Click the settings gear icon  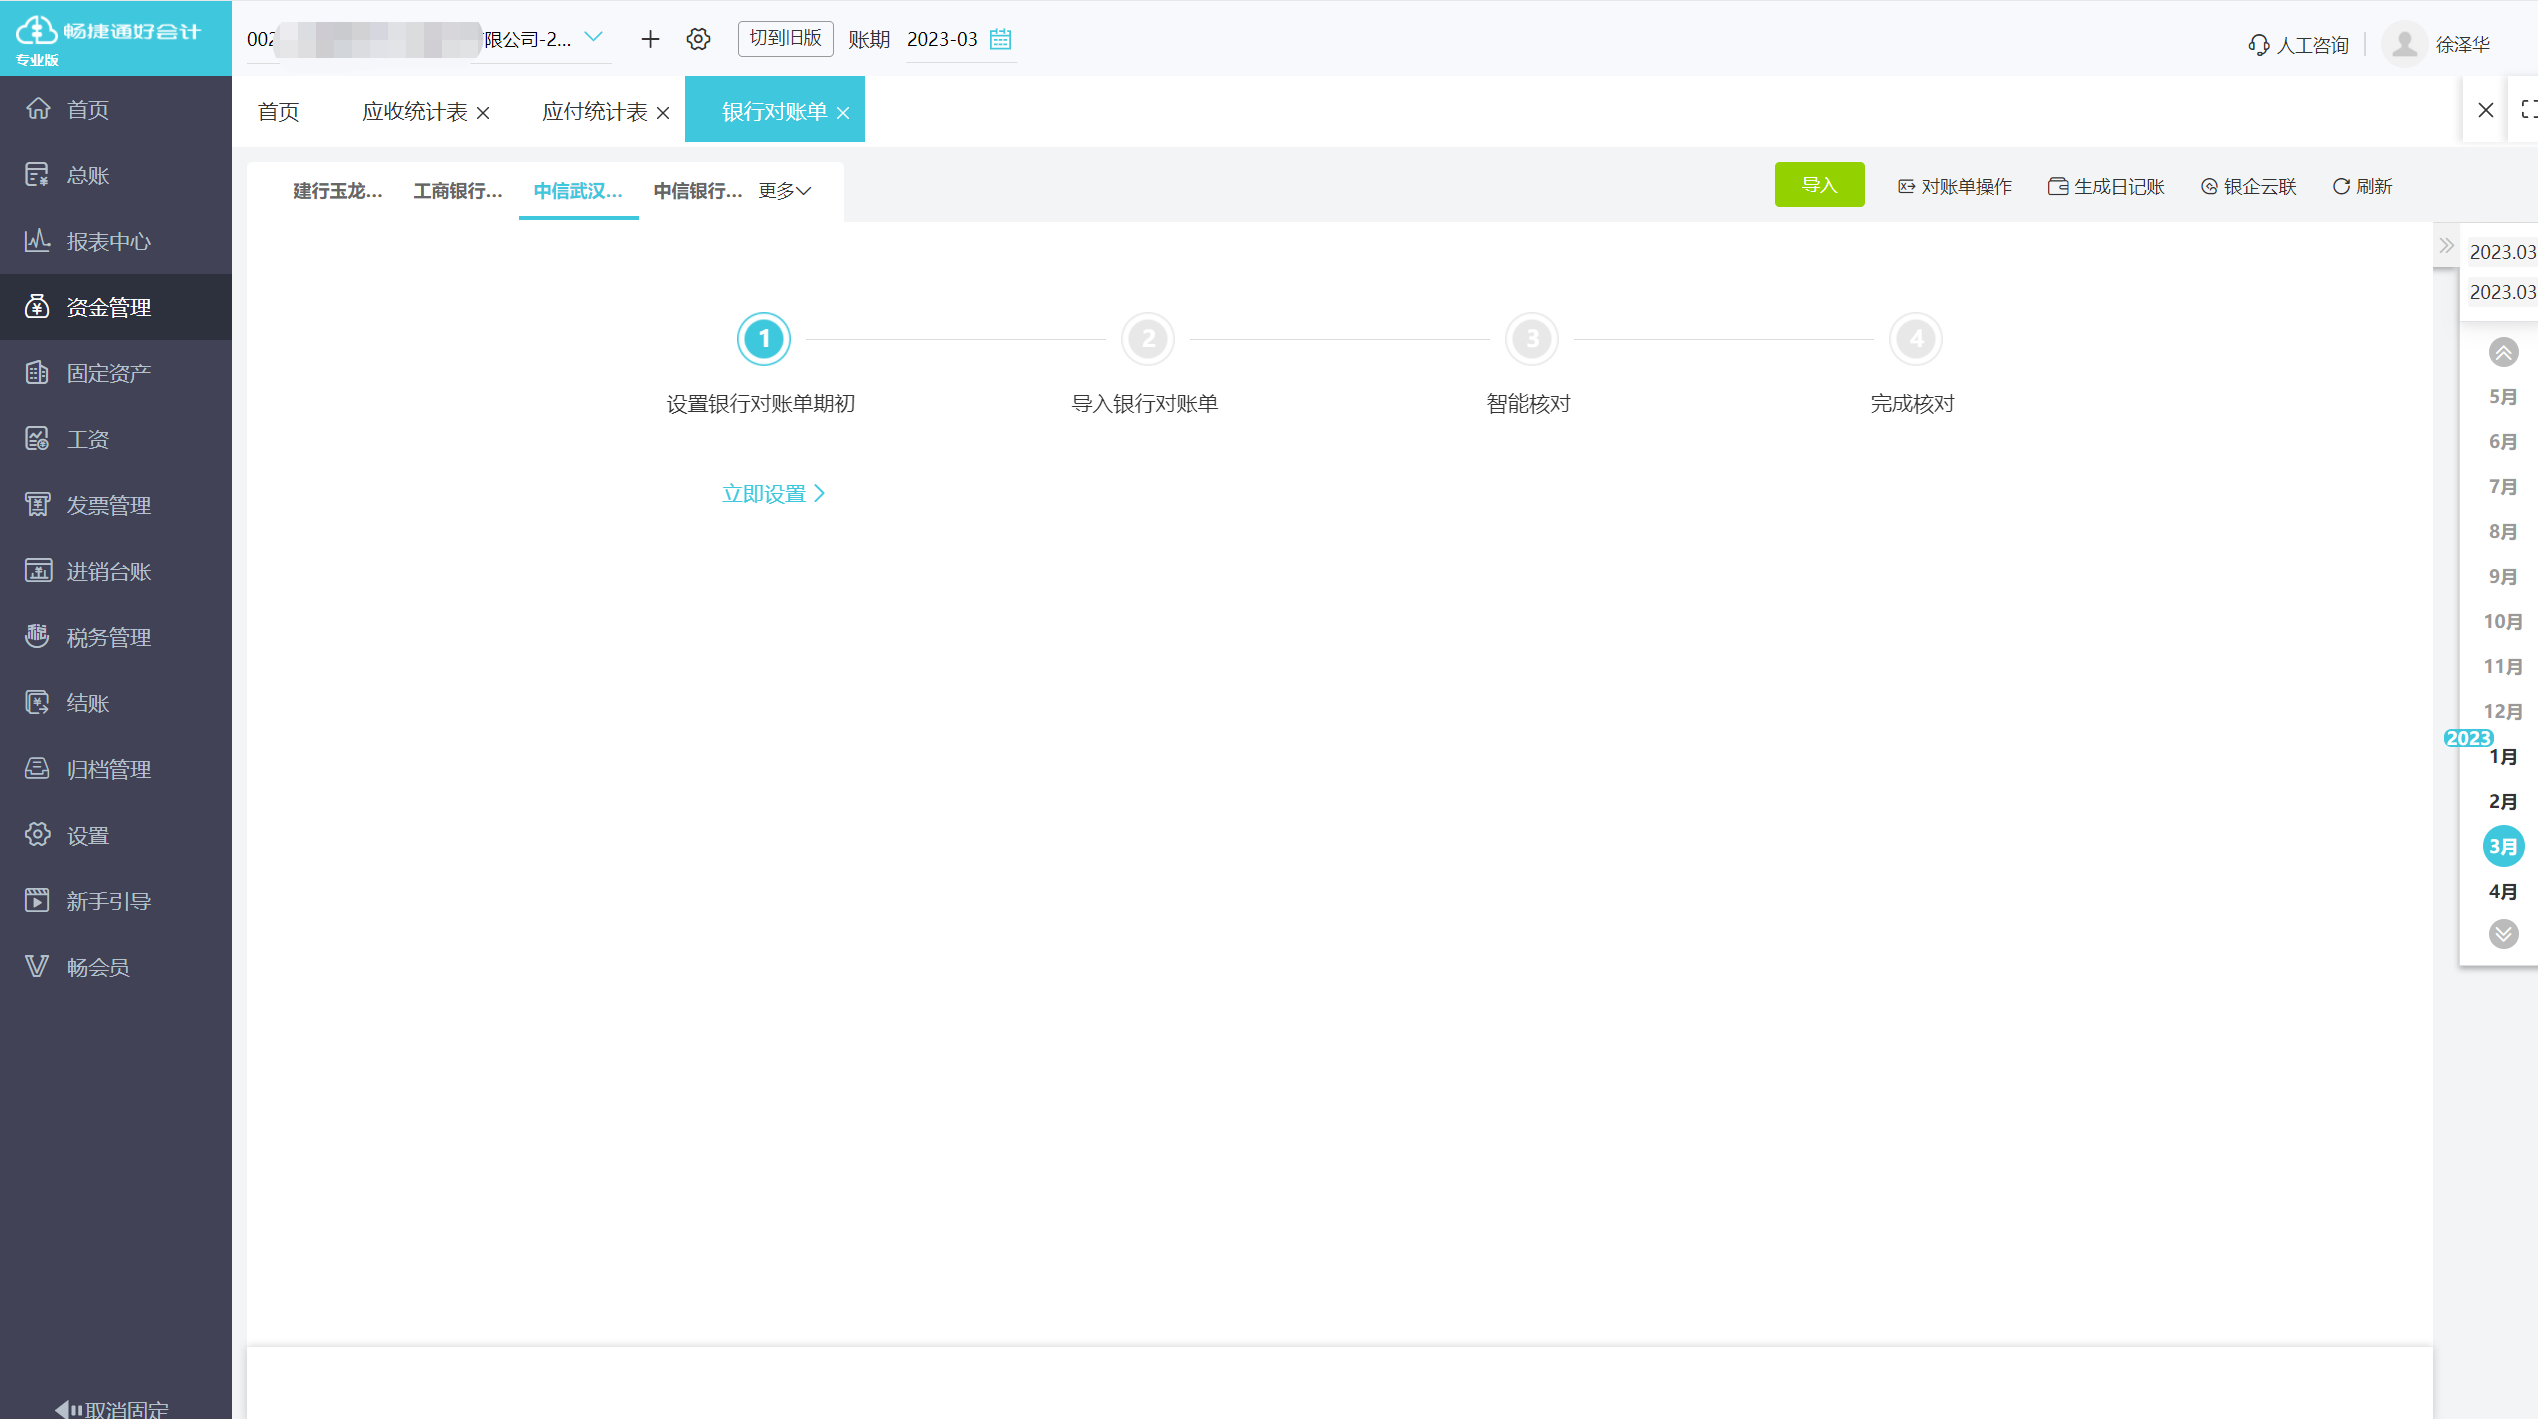point(697,38)
